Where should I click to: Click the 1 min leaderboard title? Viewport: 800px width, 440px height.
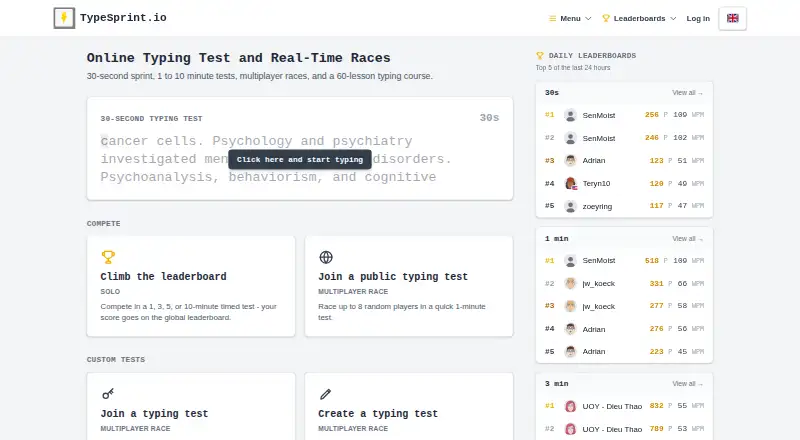(x=557, y=239)
